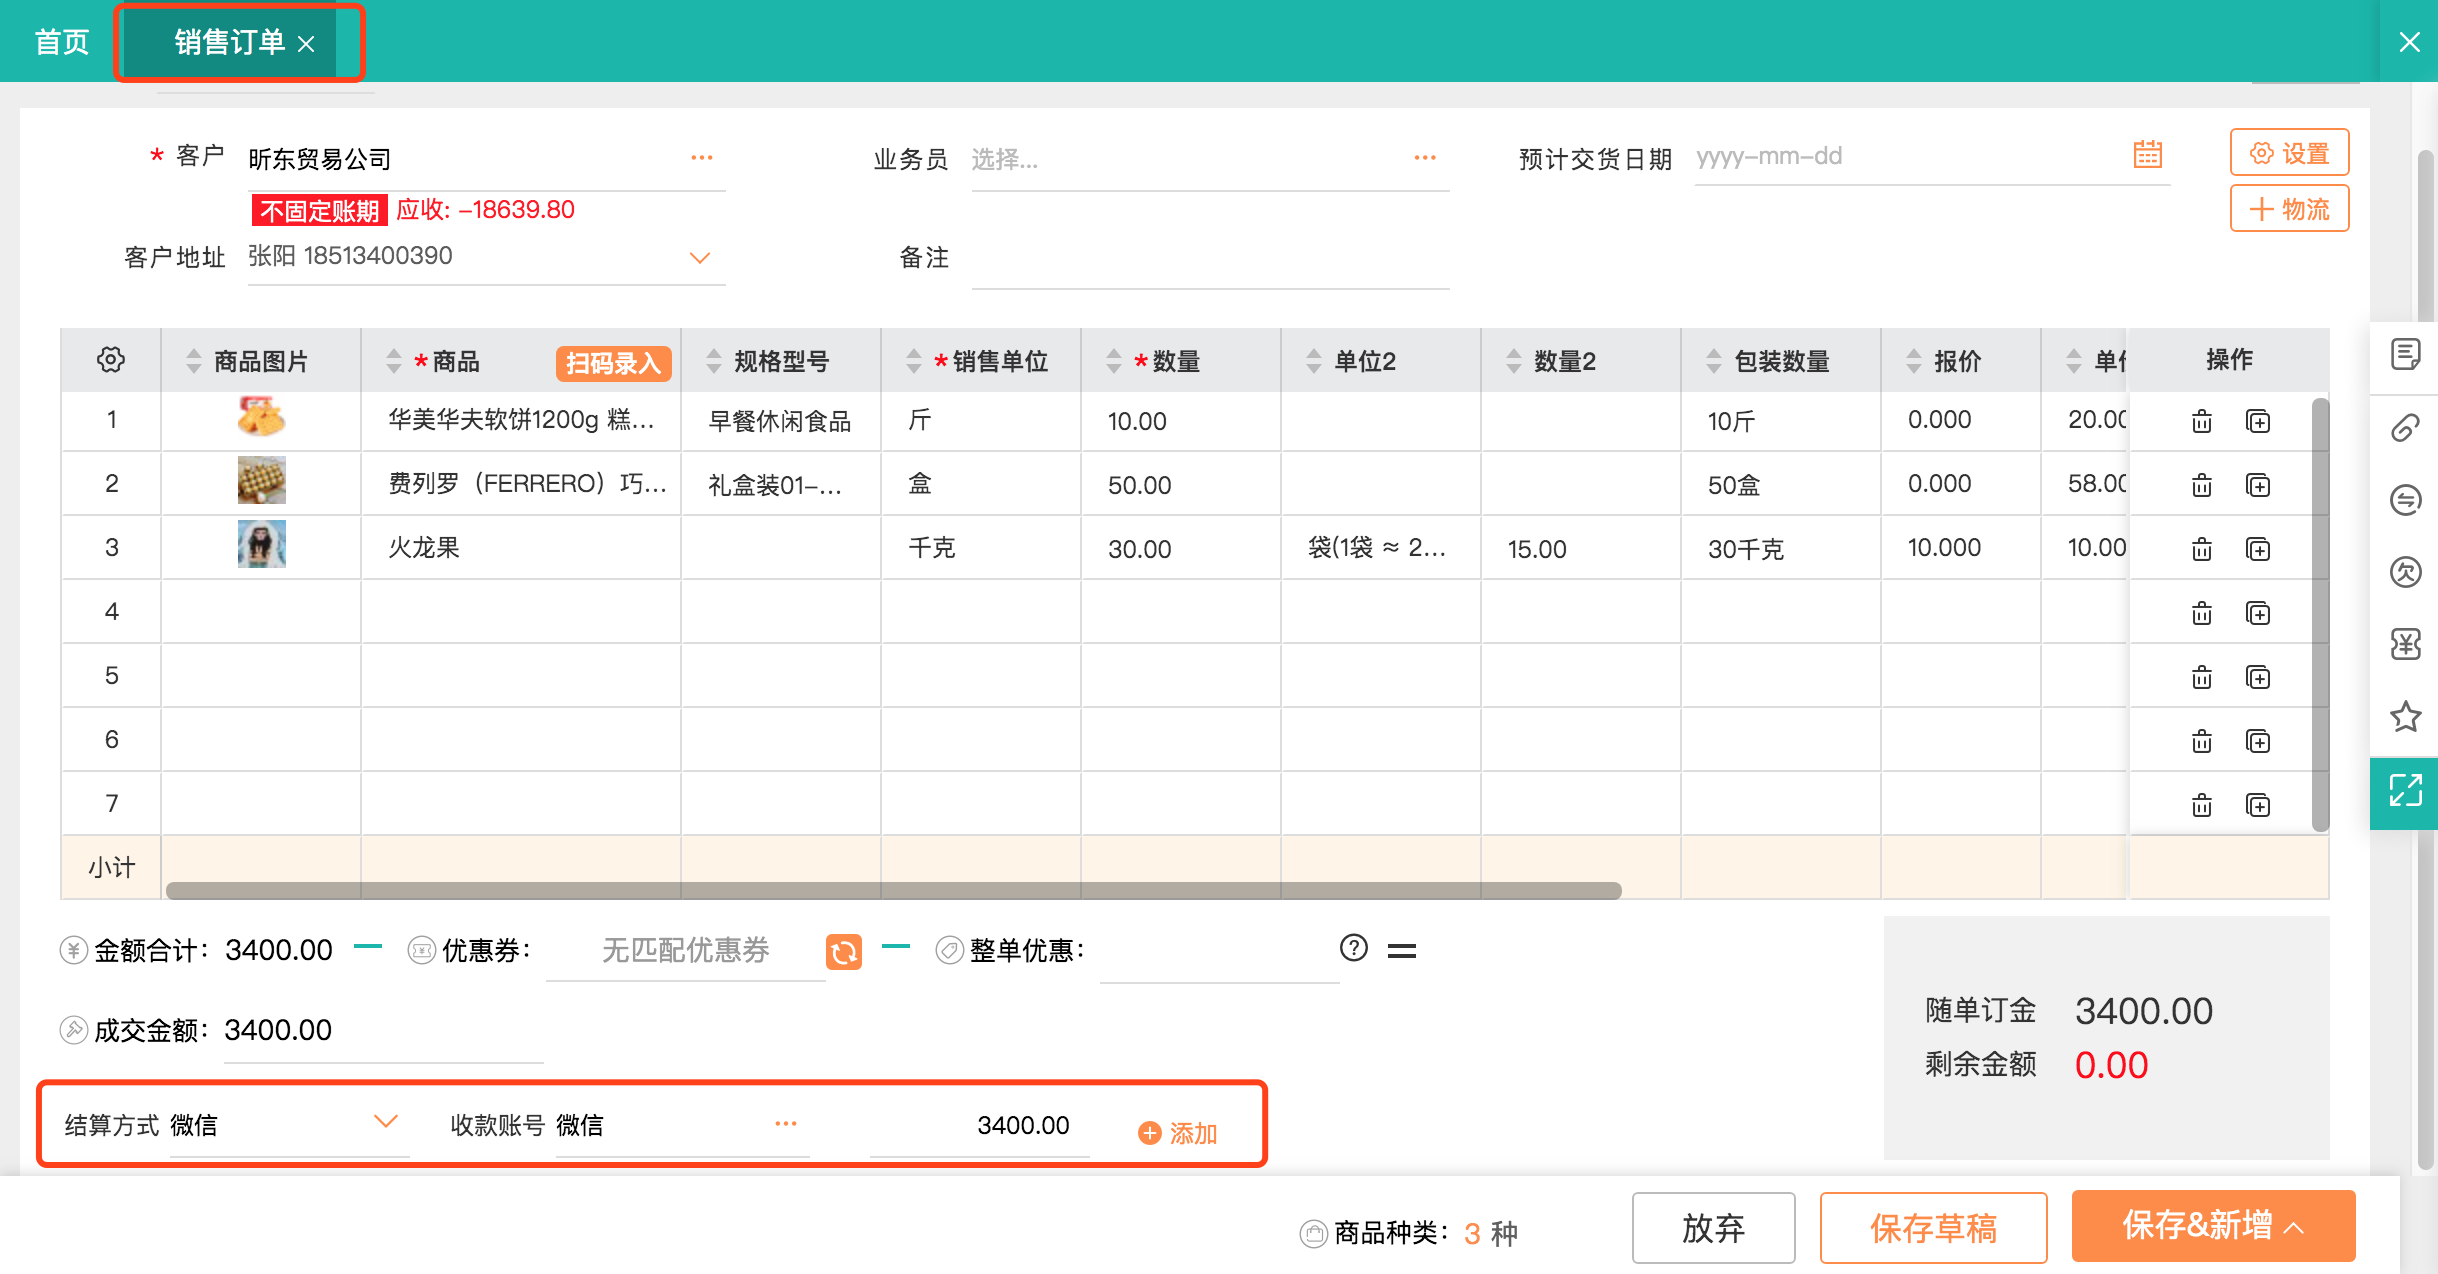
Task: Click the star/favorite icon in sidebar
Action: [x=2404, y=722]
